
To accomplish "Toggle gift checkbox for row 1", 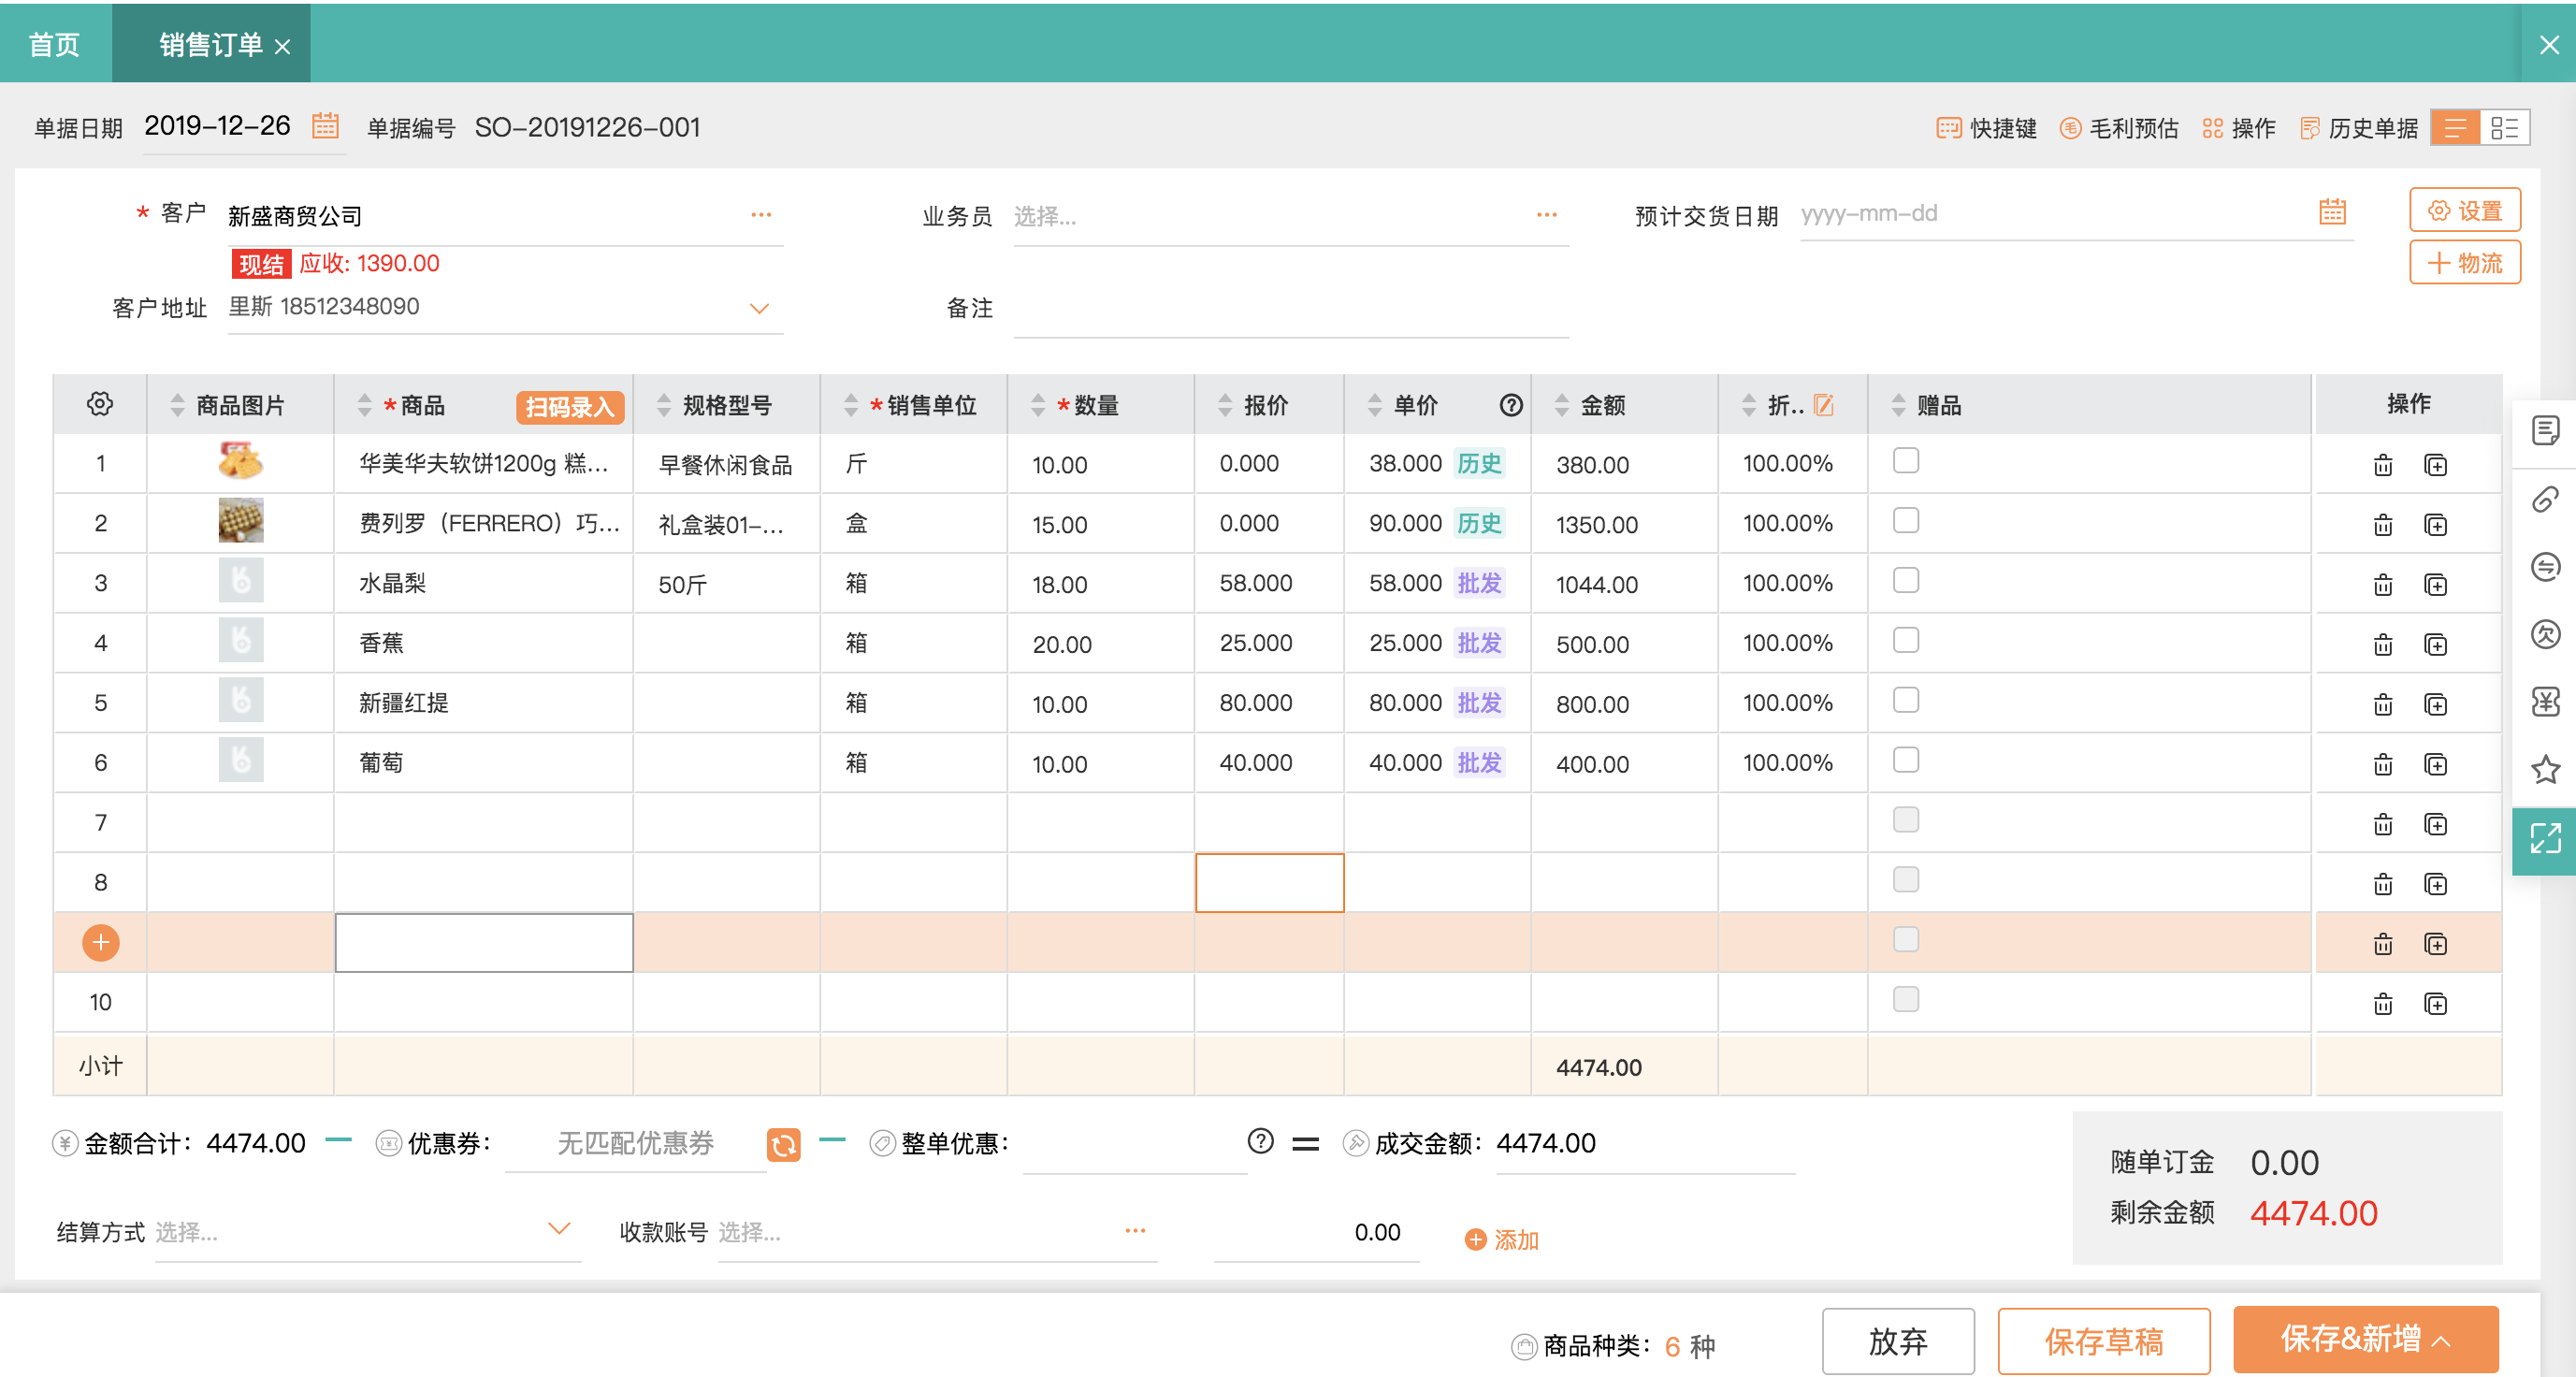I will (1912, 460).
